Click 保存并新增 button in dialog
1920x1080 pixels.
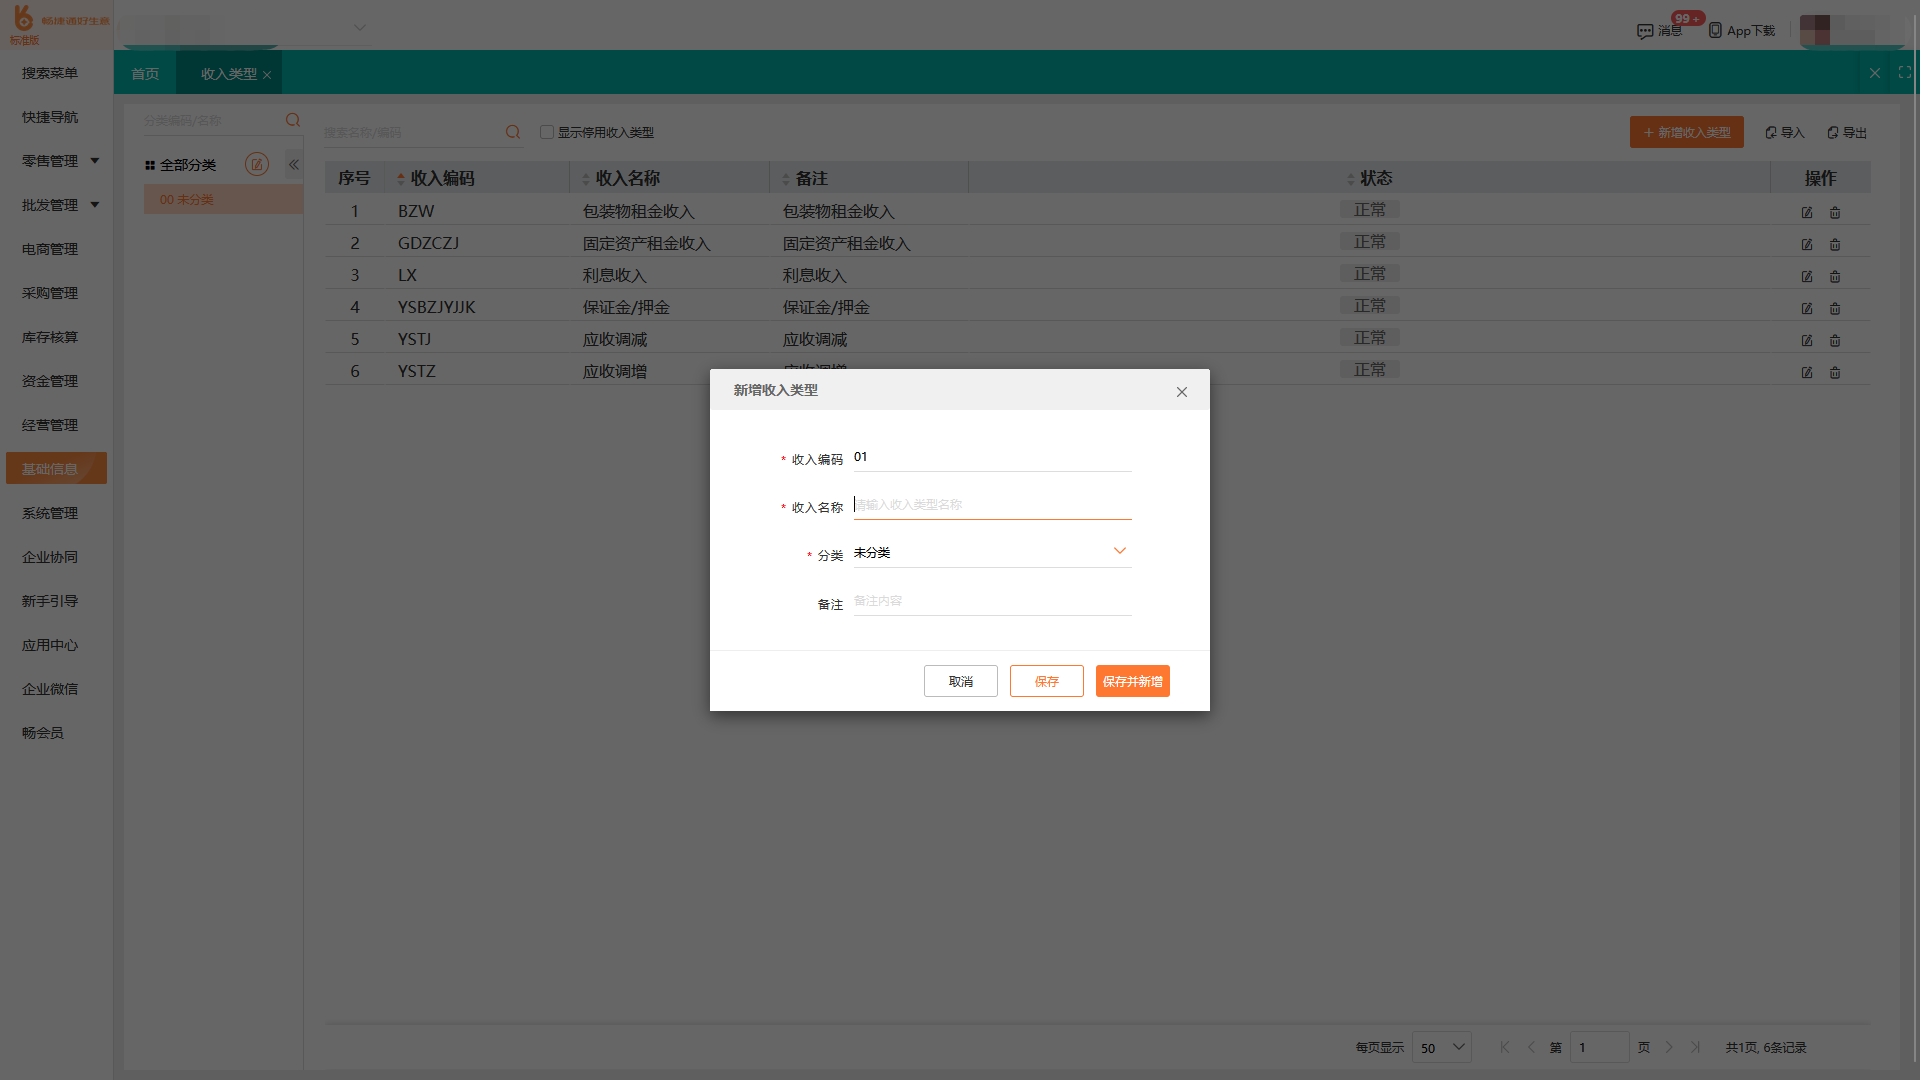[1131, 680]
